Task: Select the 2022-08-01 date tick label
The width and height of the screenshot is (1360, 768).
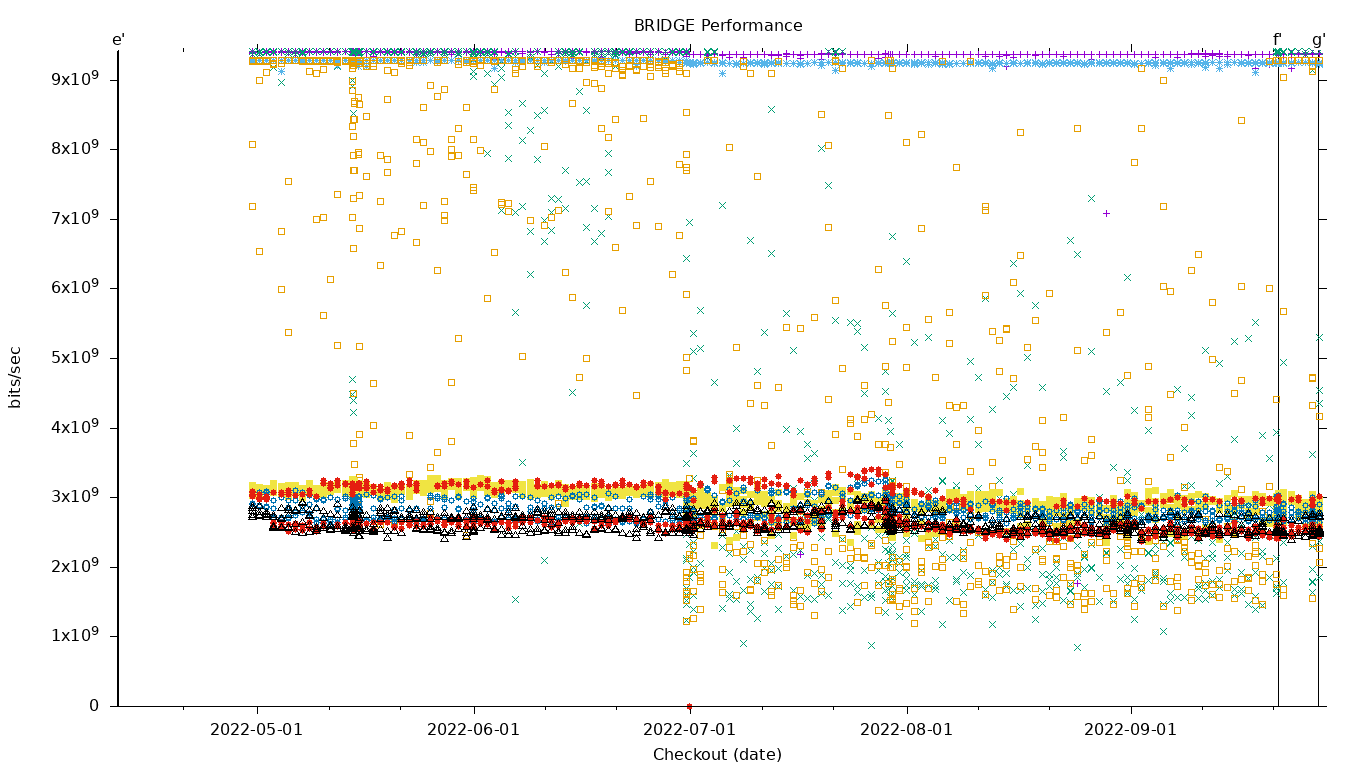Action: click(x=907, y=730)
